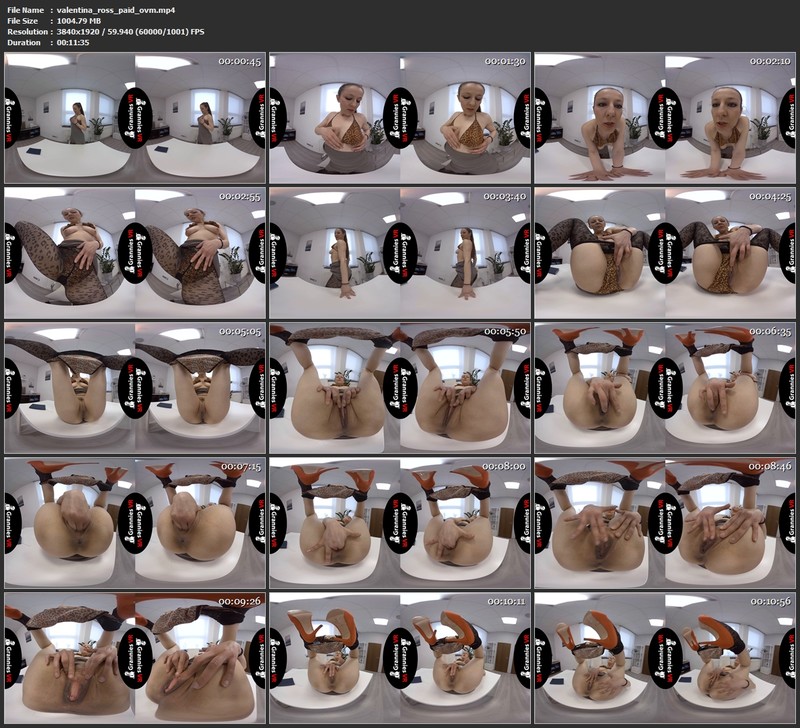The width and height of the screenshot is (800, 728).
Task: Select the frame marked 00:10:11
Action: 400,657
